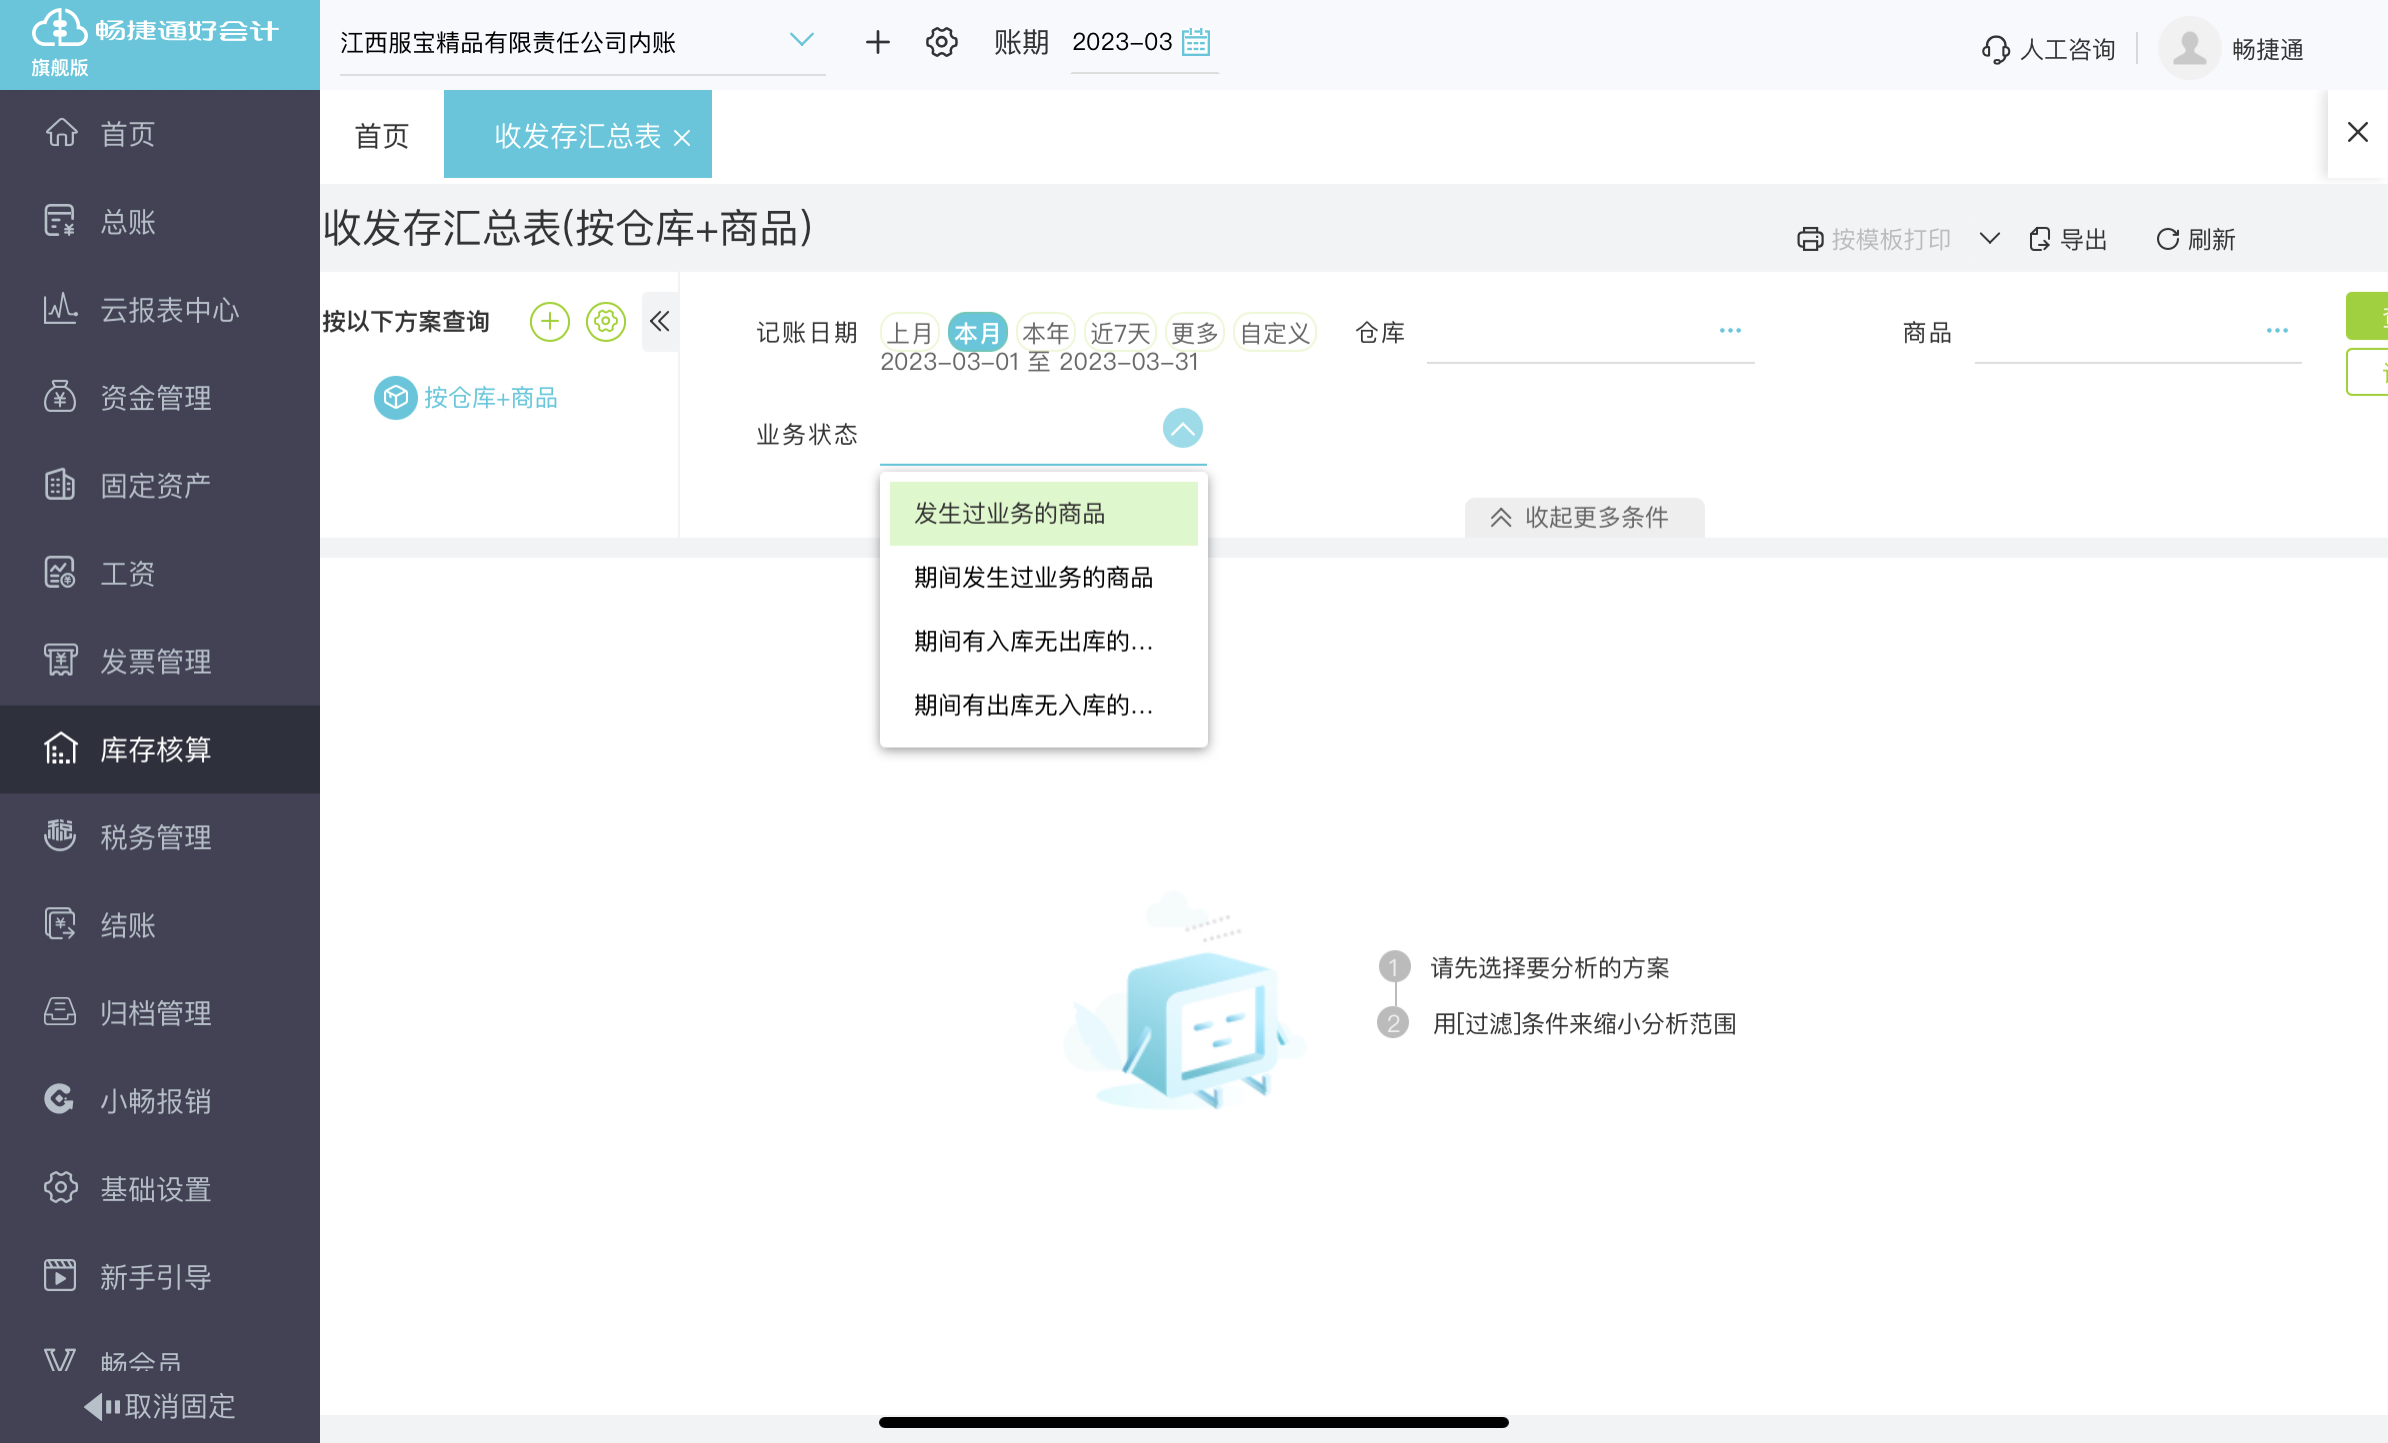The height and width of the screenshot is (1443, 2388).
Task: Click 期间有入库无出库的... option
Action: tap(1032, 641)
